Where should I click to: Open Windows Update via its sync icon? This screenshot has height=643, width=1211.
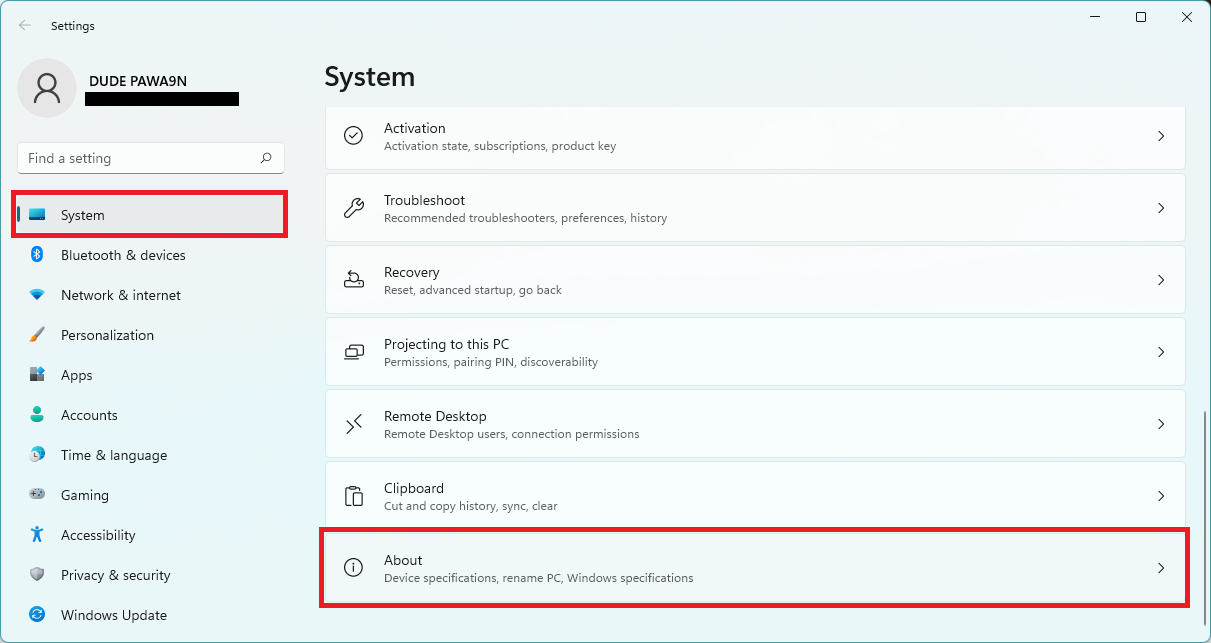coord(37,615)
